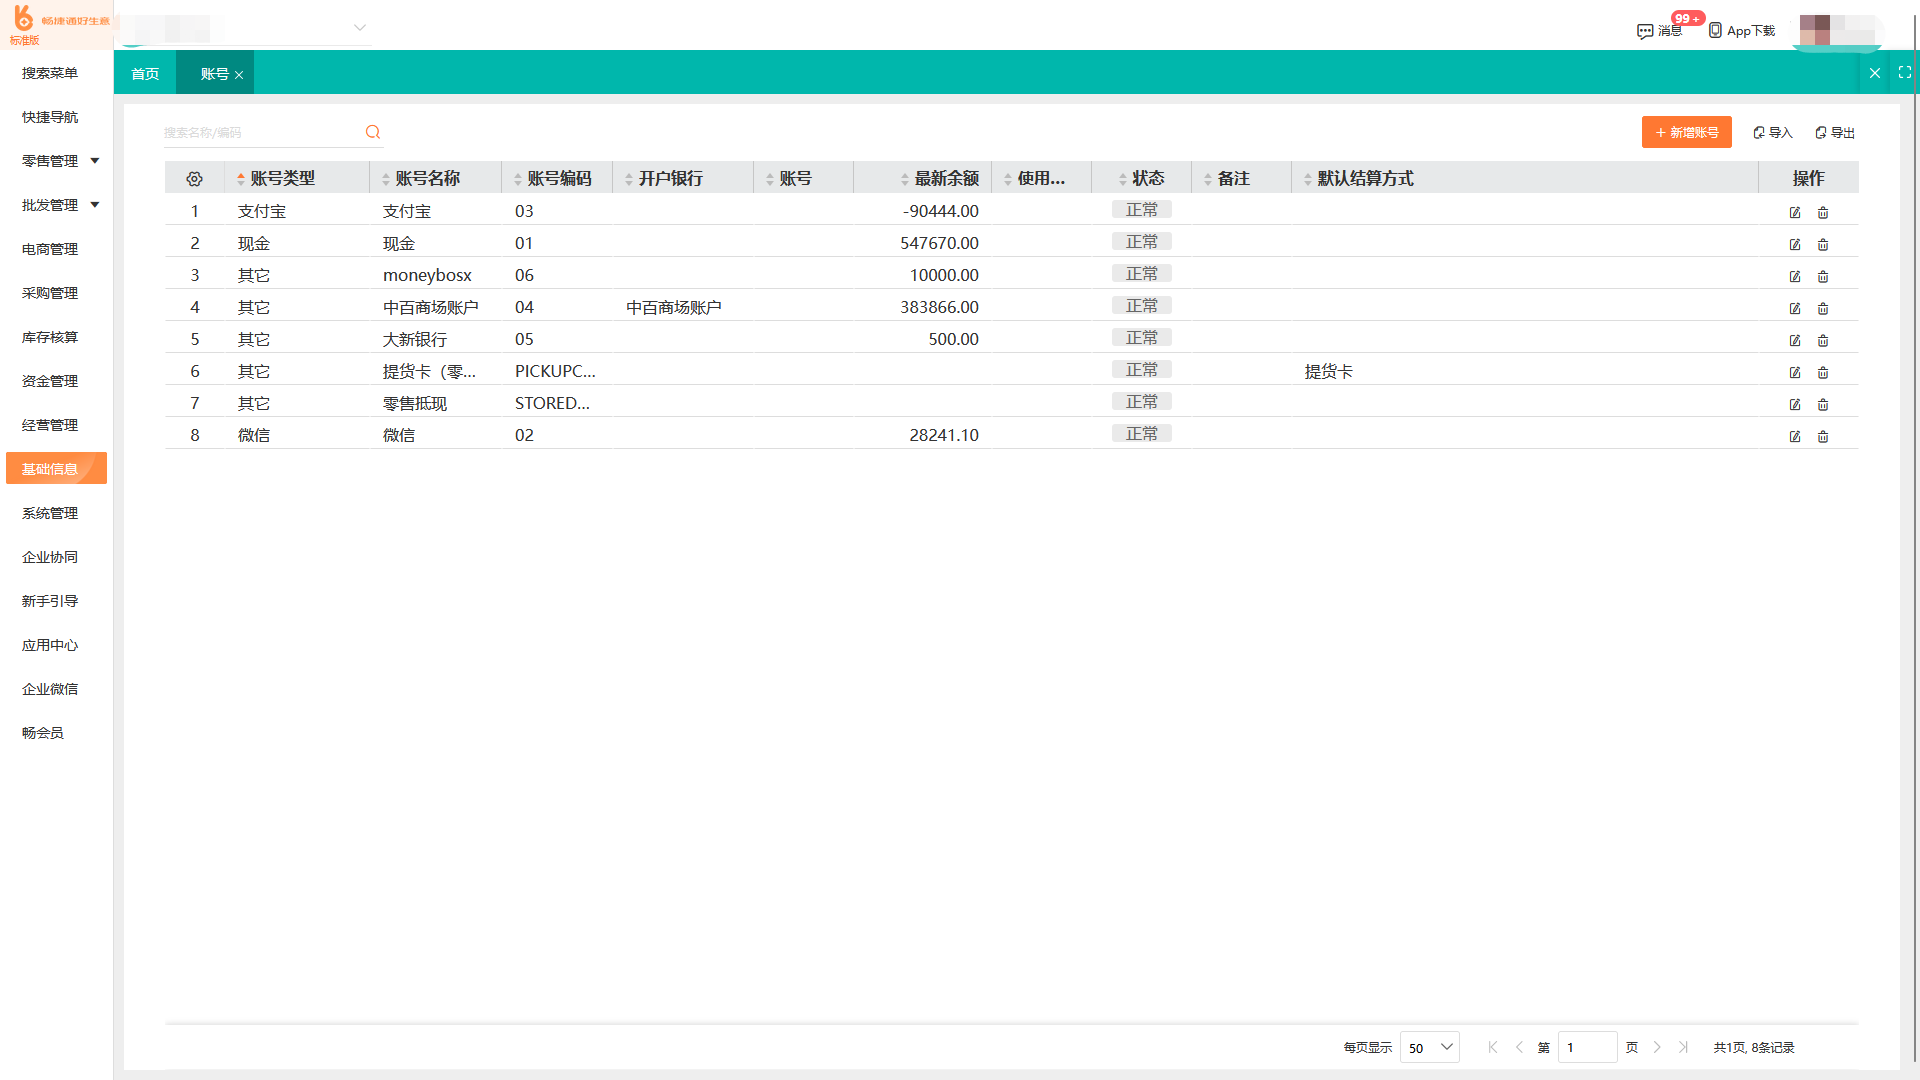Click the next page navigation arrow
The width and height of the screenshot is (1920, 1080).
coord(1658,1047)
